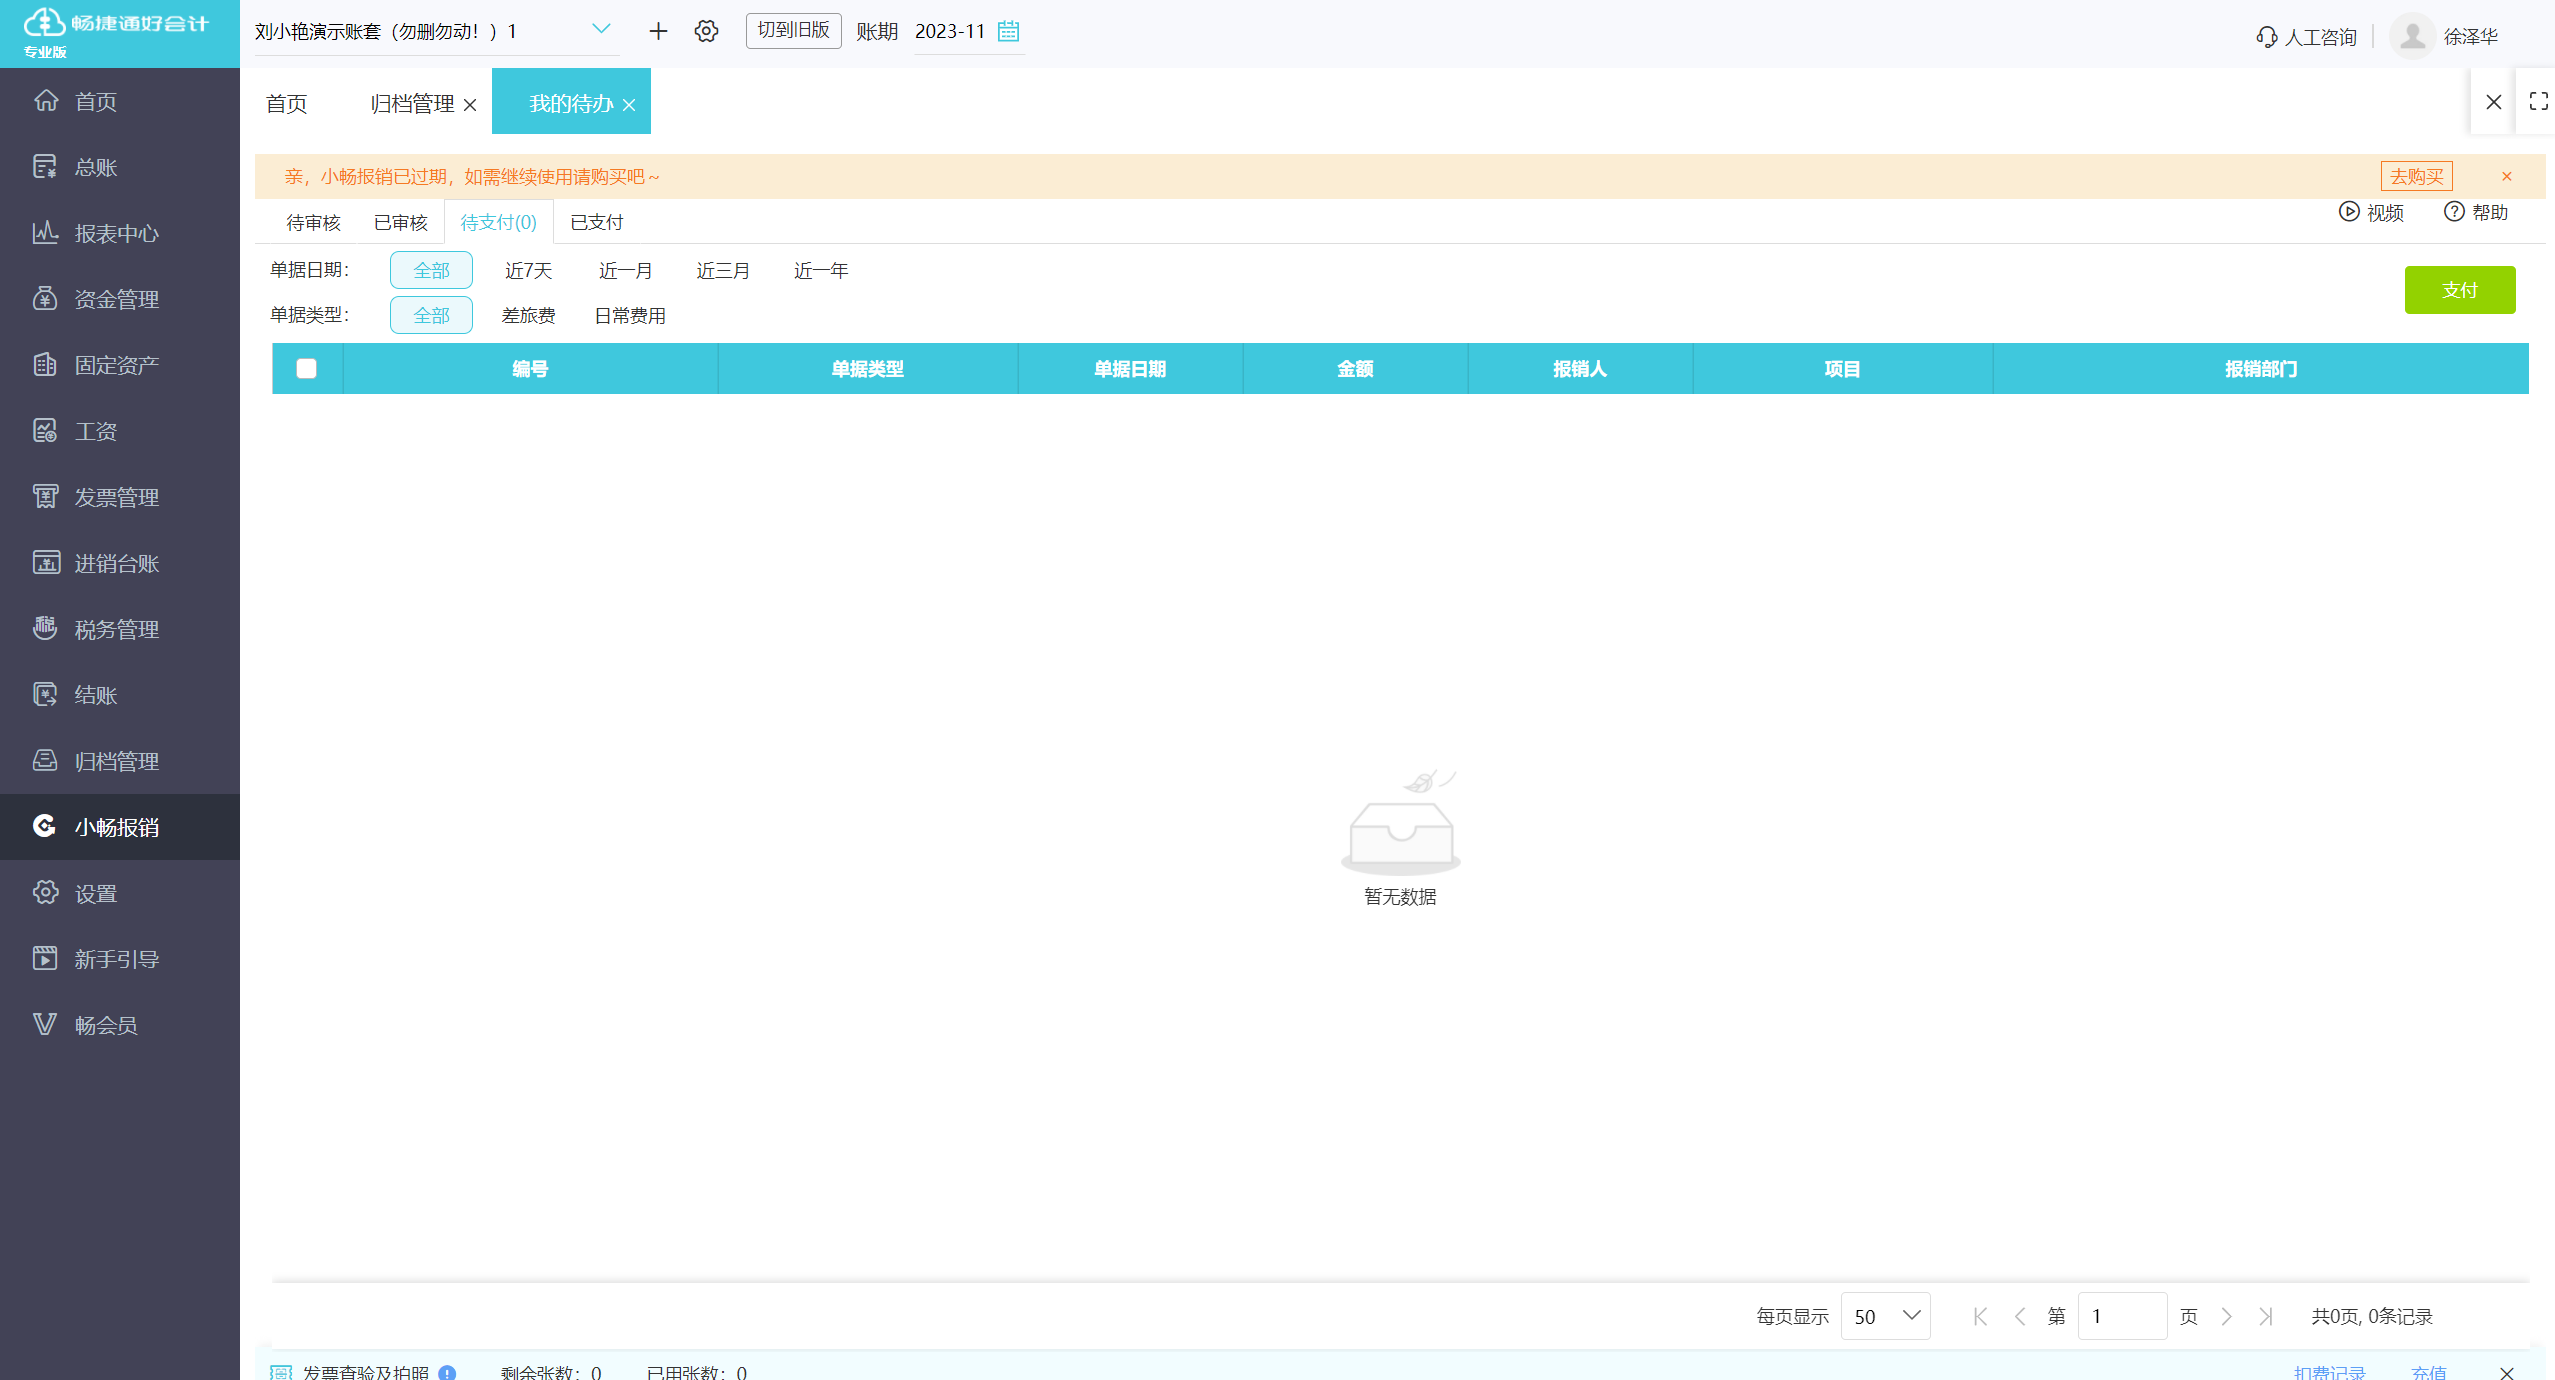The width and height of the screenshot is (2555, 1380).
Task: Select the 待审核 tab
Action: click(x=314, y=221)
